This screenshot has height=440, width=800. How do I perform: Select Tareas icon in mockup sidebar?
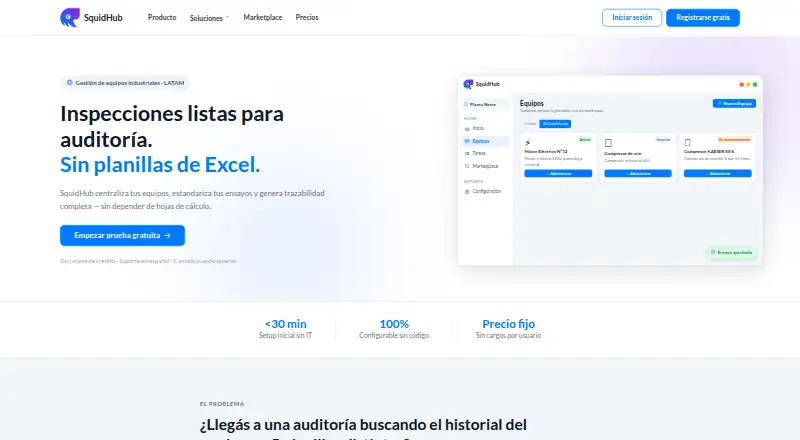click(x=467, y=153)
